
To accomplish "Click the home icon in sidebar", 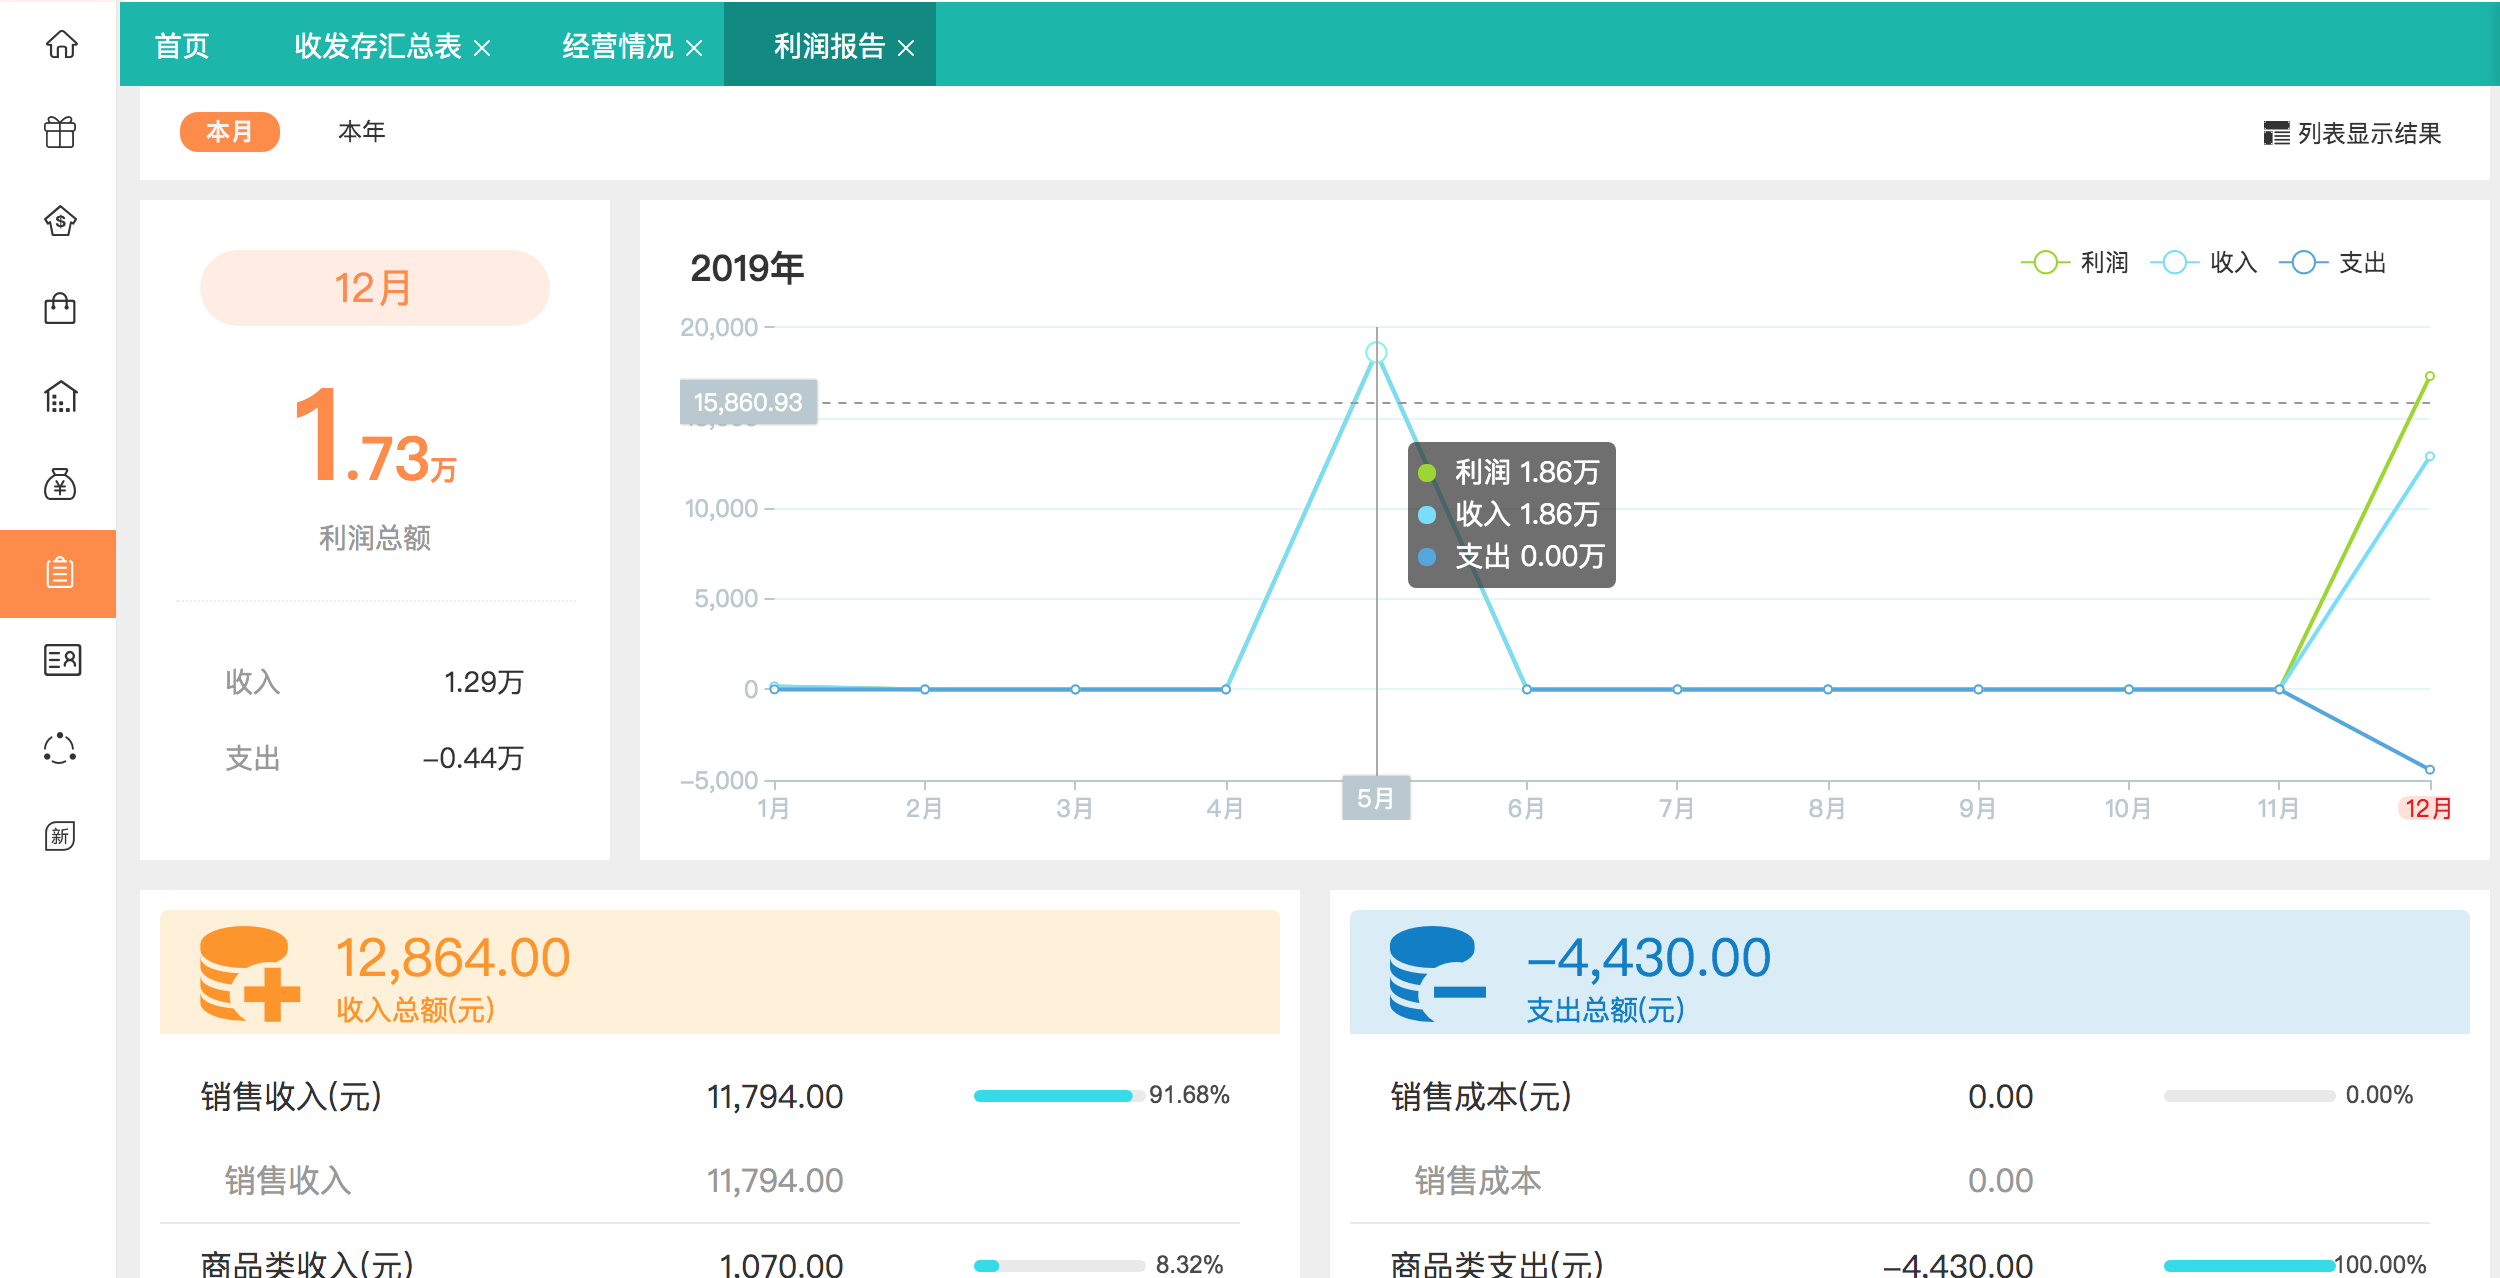I will (x=64, y=44).
